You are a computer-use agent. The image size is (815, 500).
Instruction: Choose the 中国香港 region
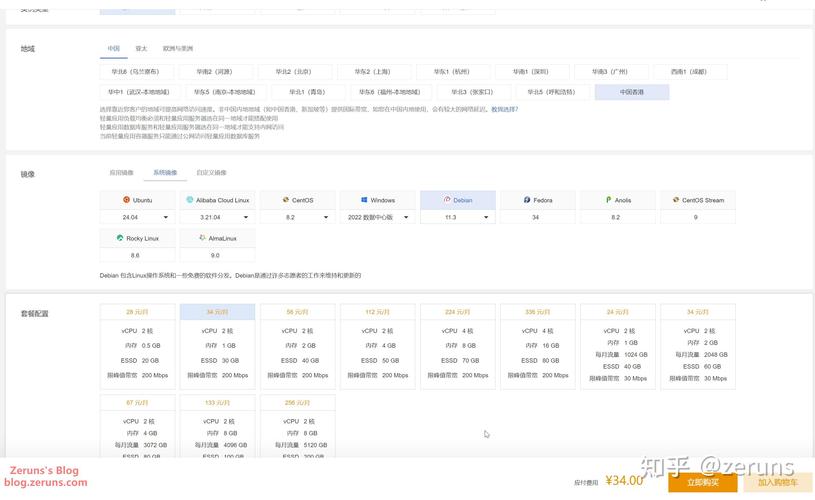pyautogui.click(x=631, y=92)
